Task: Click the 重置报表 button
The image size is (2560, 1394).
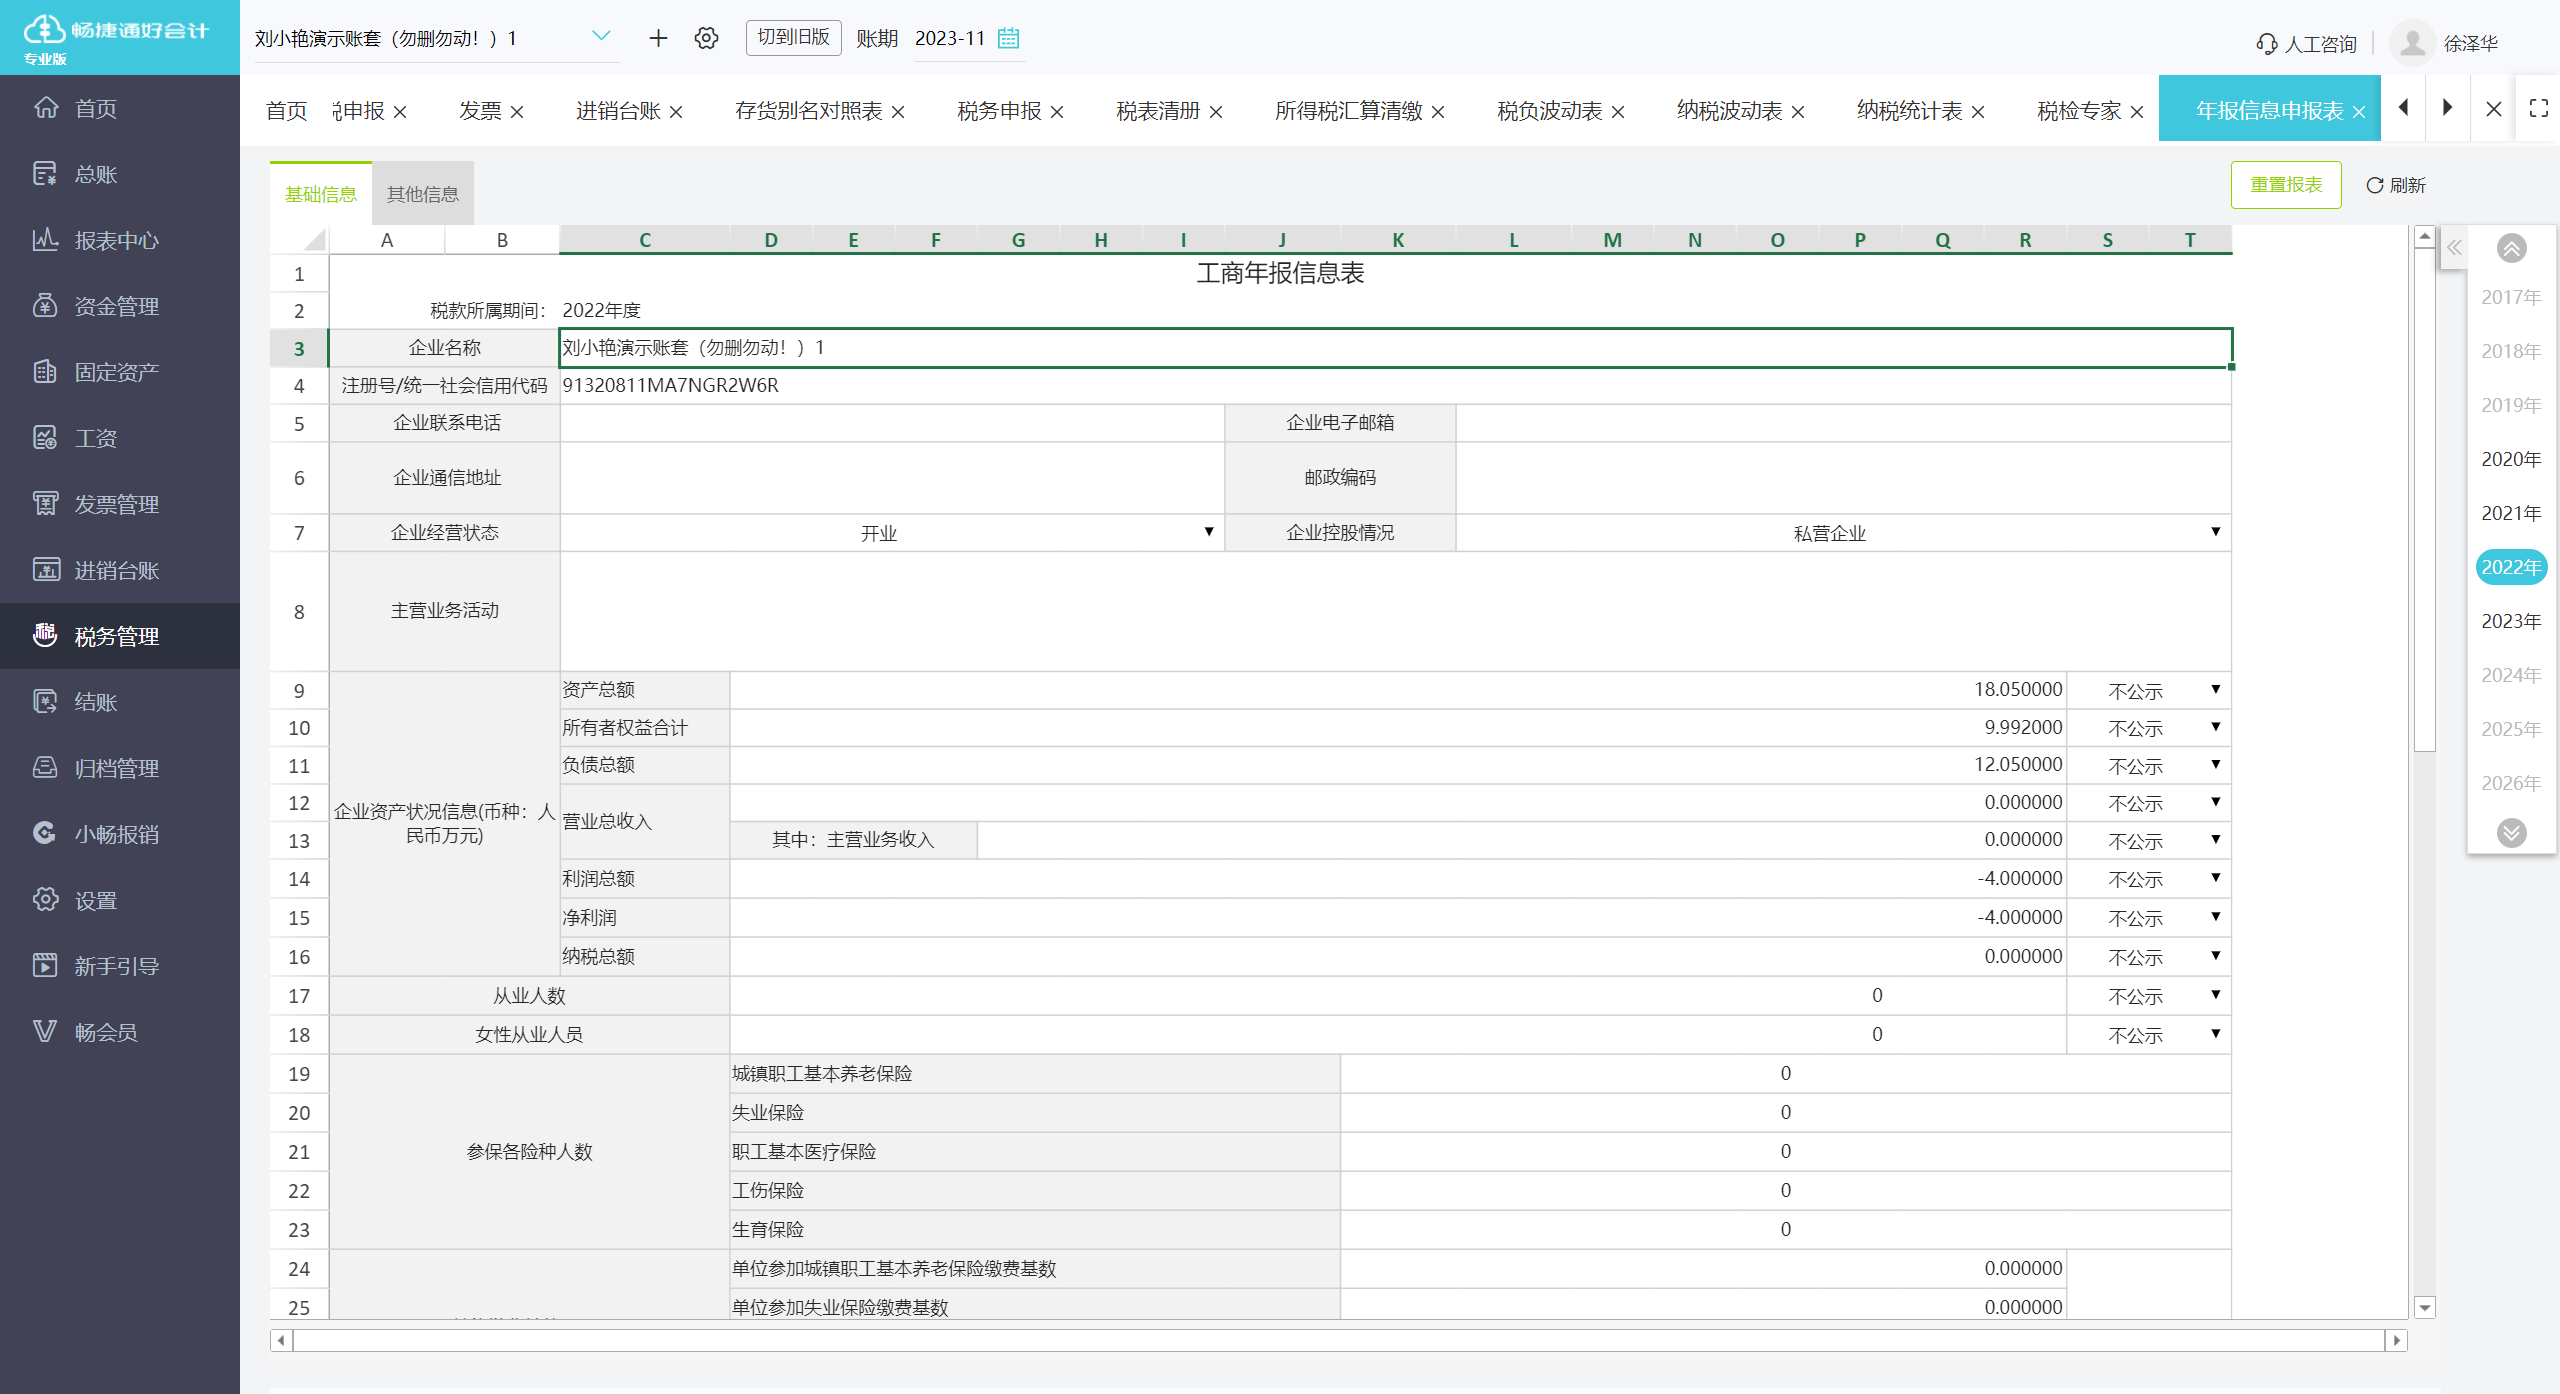Action: [2284, 184]
